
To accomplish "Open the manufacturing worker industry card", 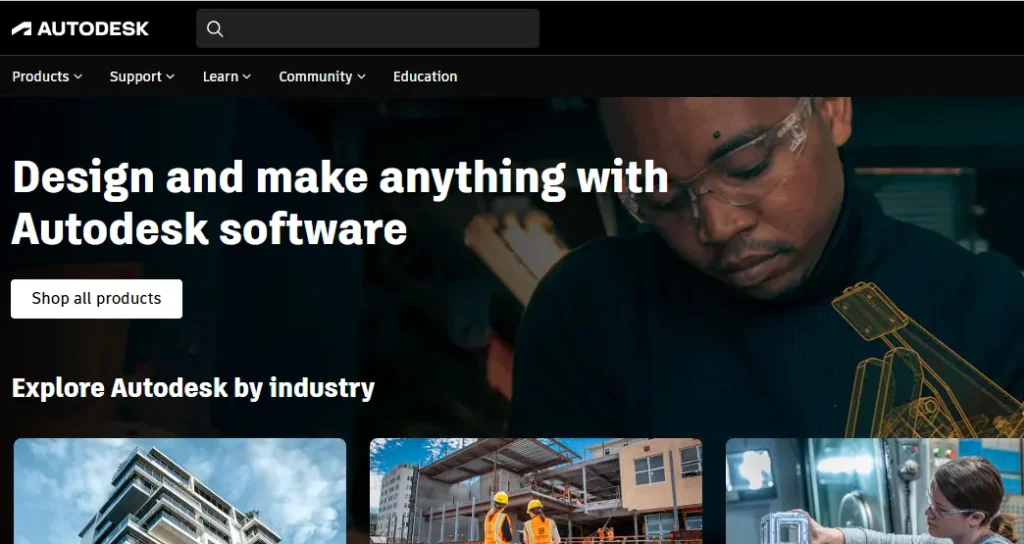I will coord(874,491).
